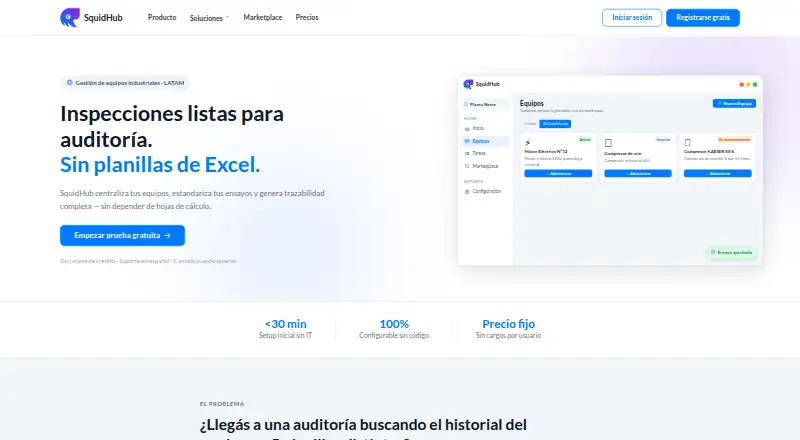The height and width of the screenshot is (440, 800).
Task: Click the 100% statistic
Action: tap(394, 324)
